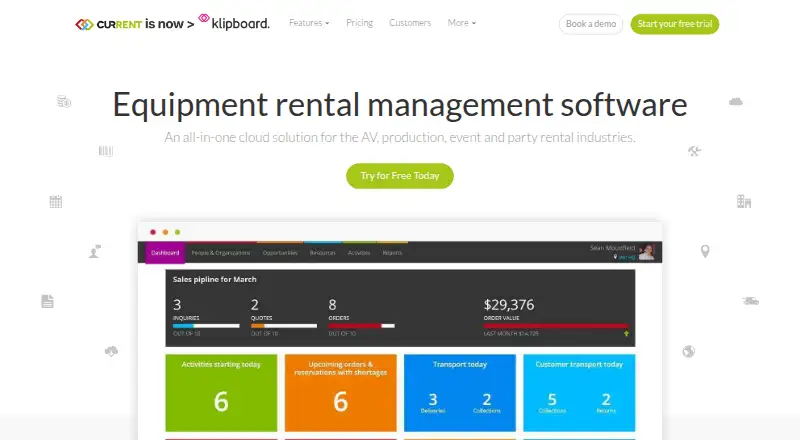Click the "Sales pipline for March" heading
This screenshot has height=440, width=800.
tap(214, 279)
